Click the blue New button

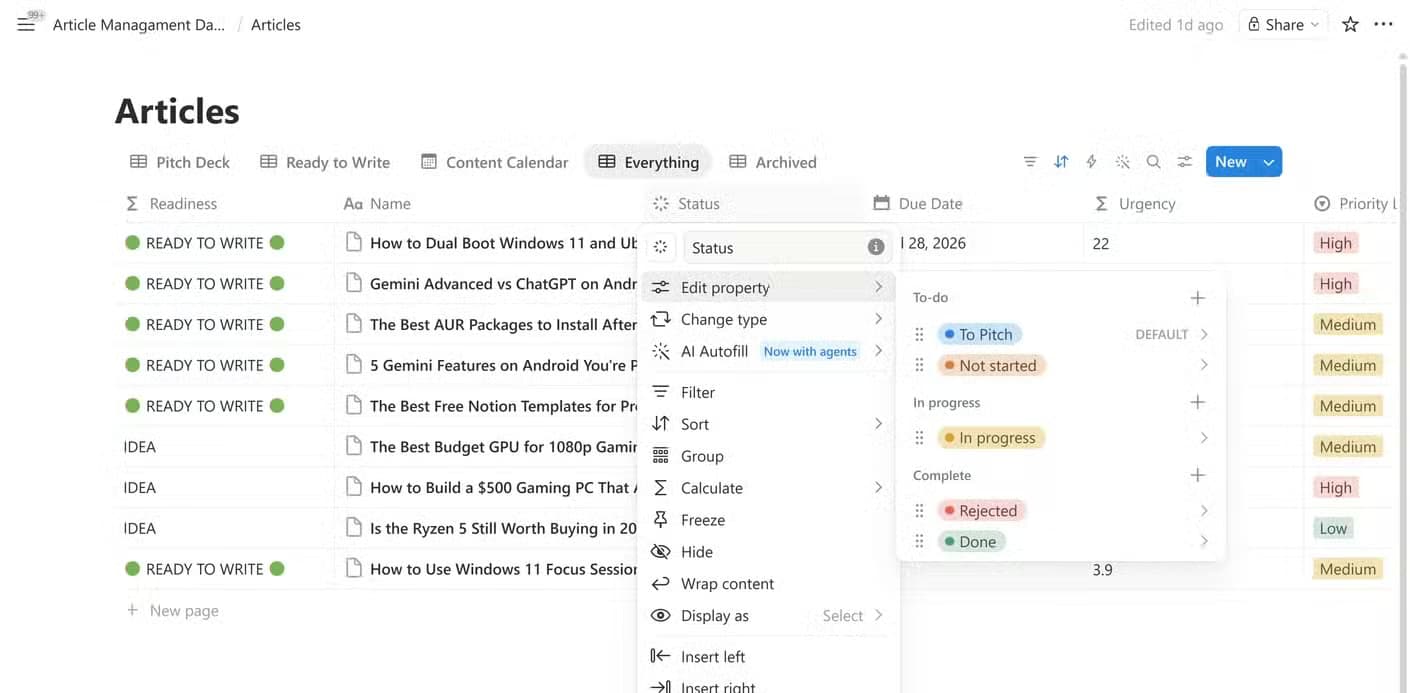[1231, 162]
